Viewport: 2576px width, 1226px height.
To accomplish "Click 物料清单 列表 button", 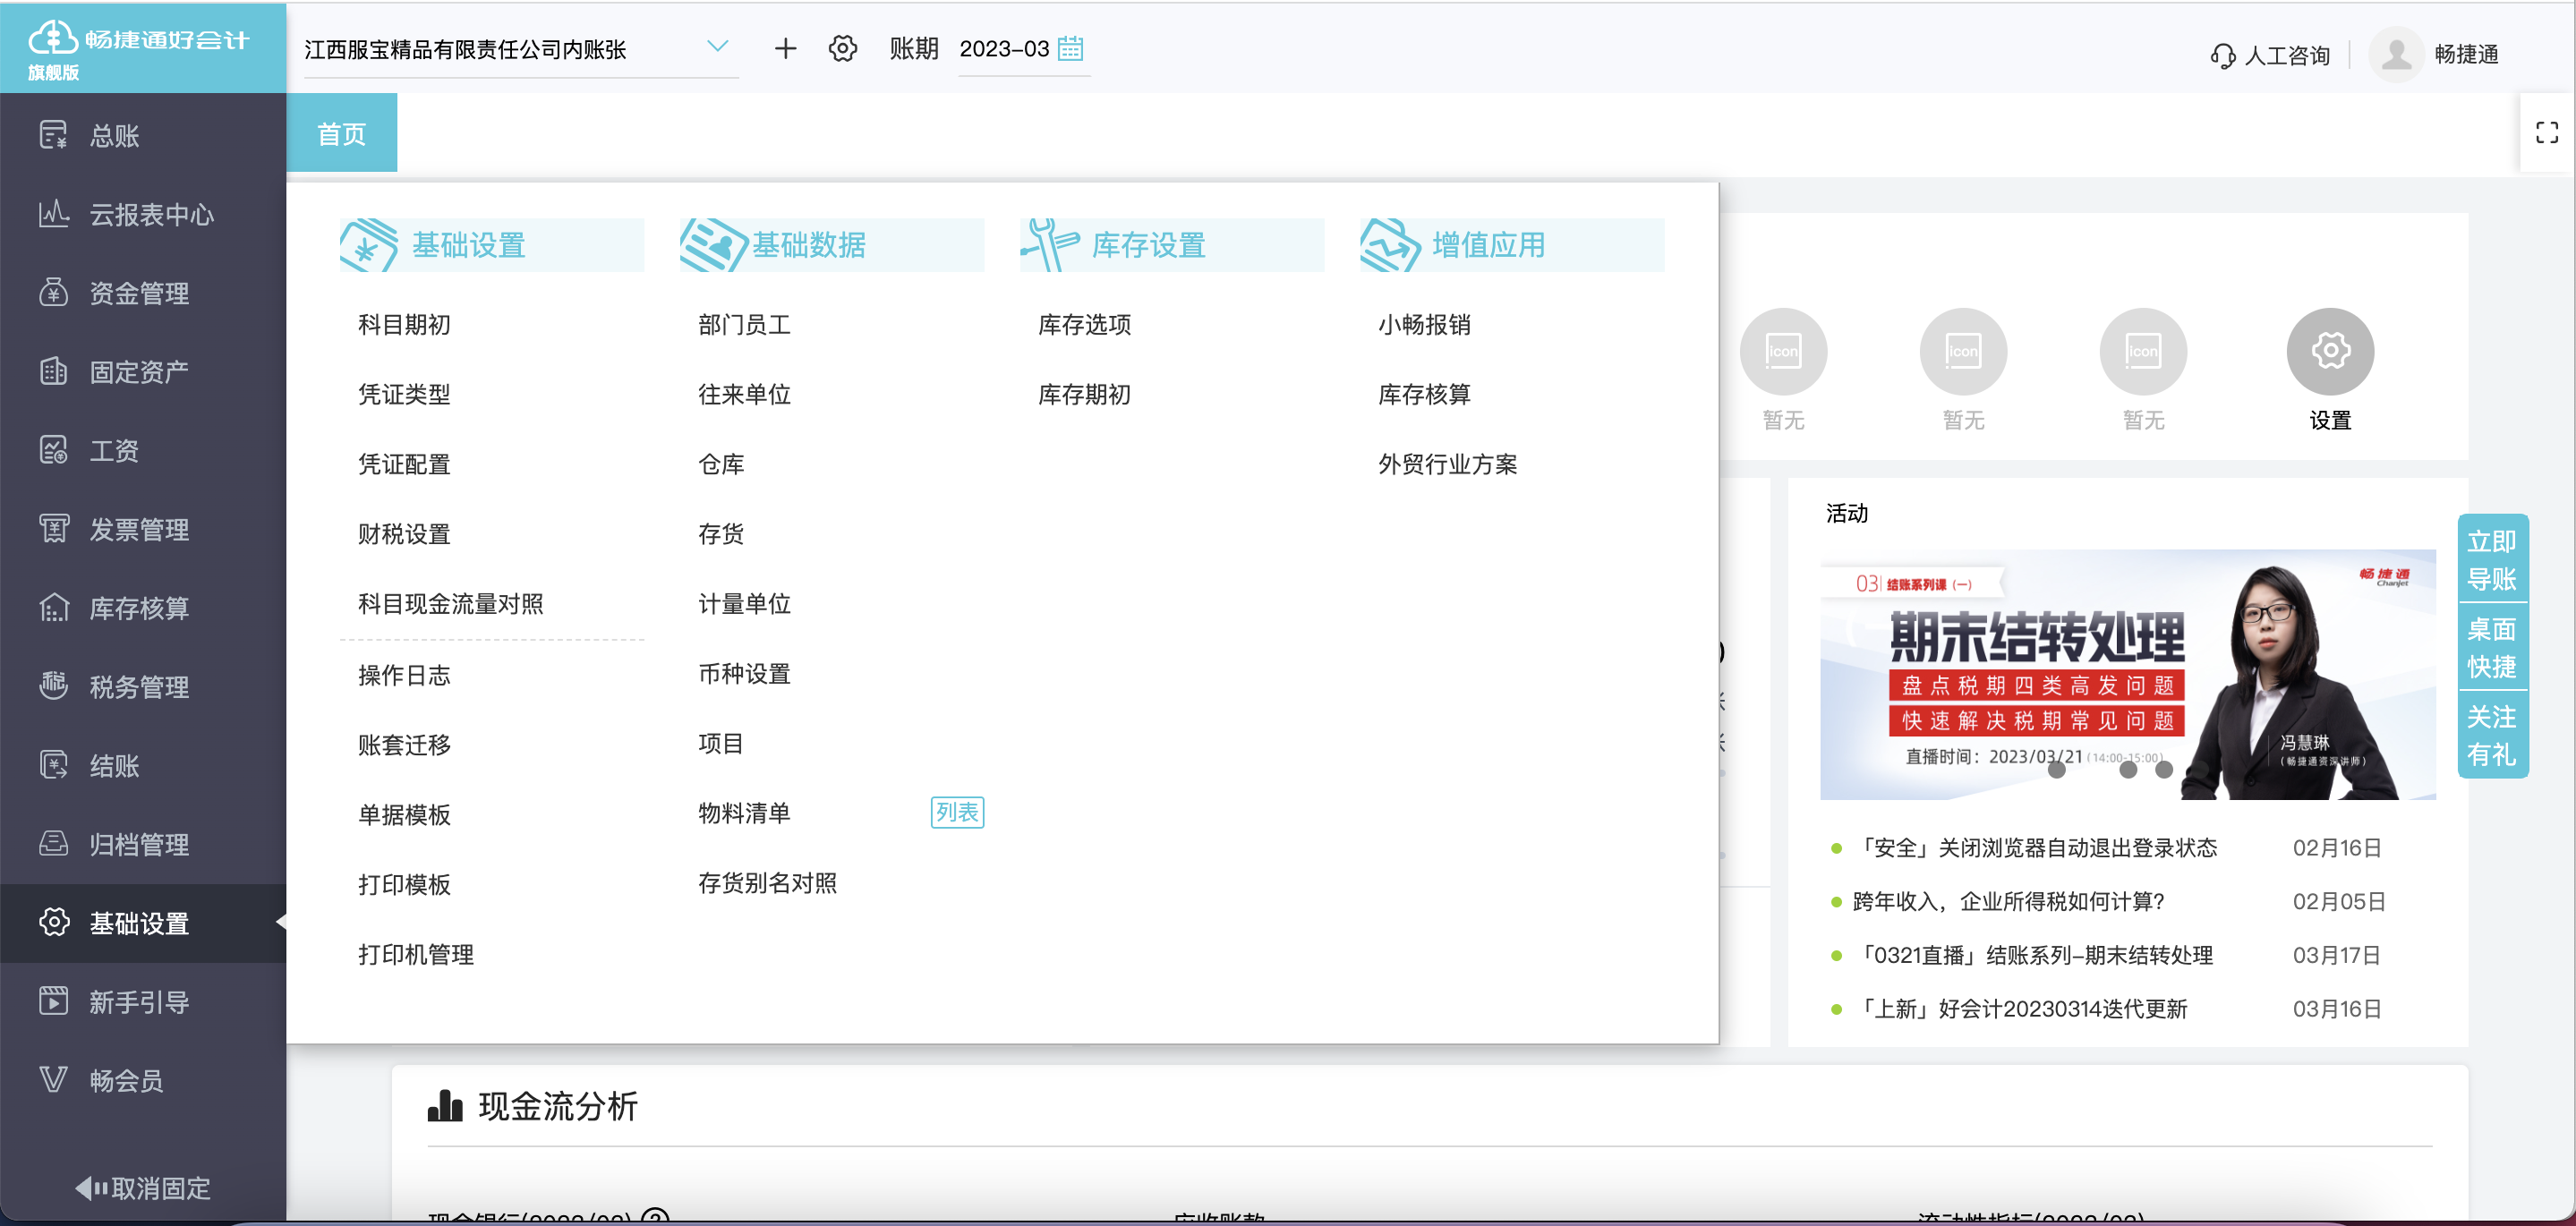I will pos(956,812).
